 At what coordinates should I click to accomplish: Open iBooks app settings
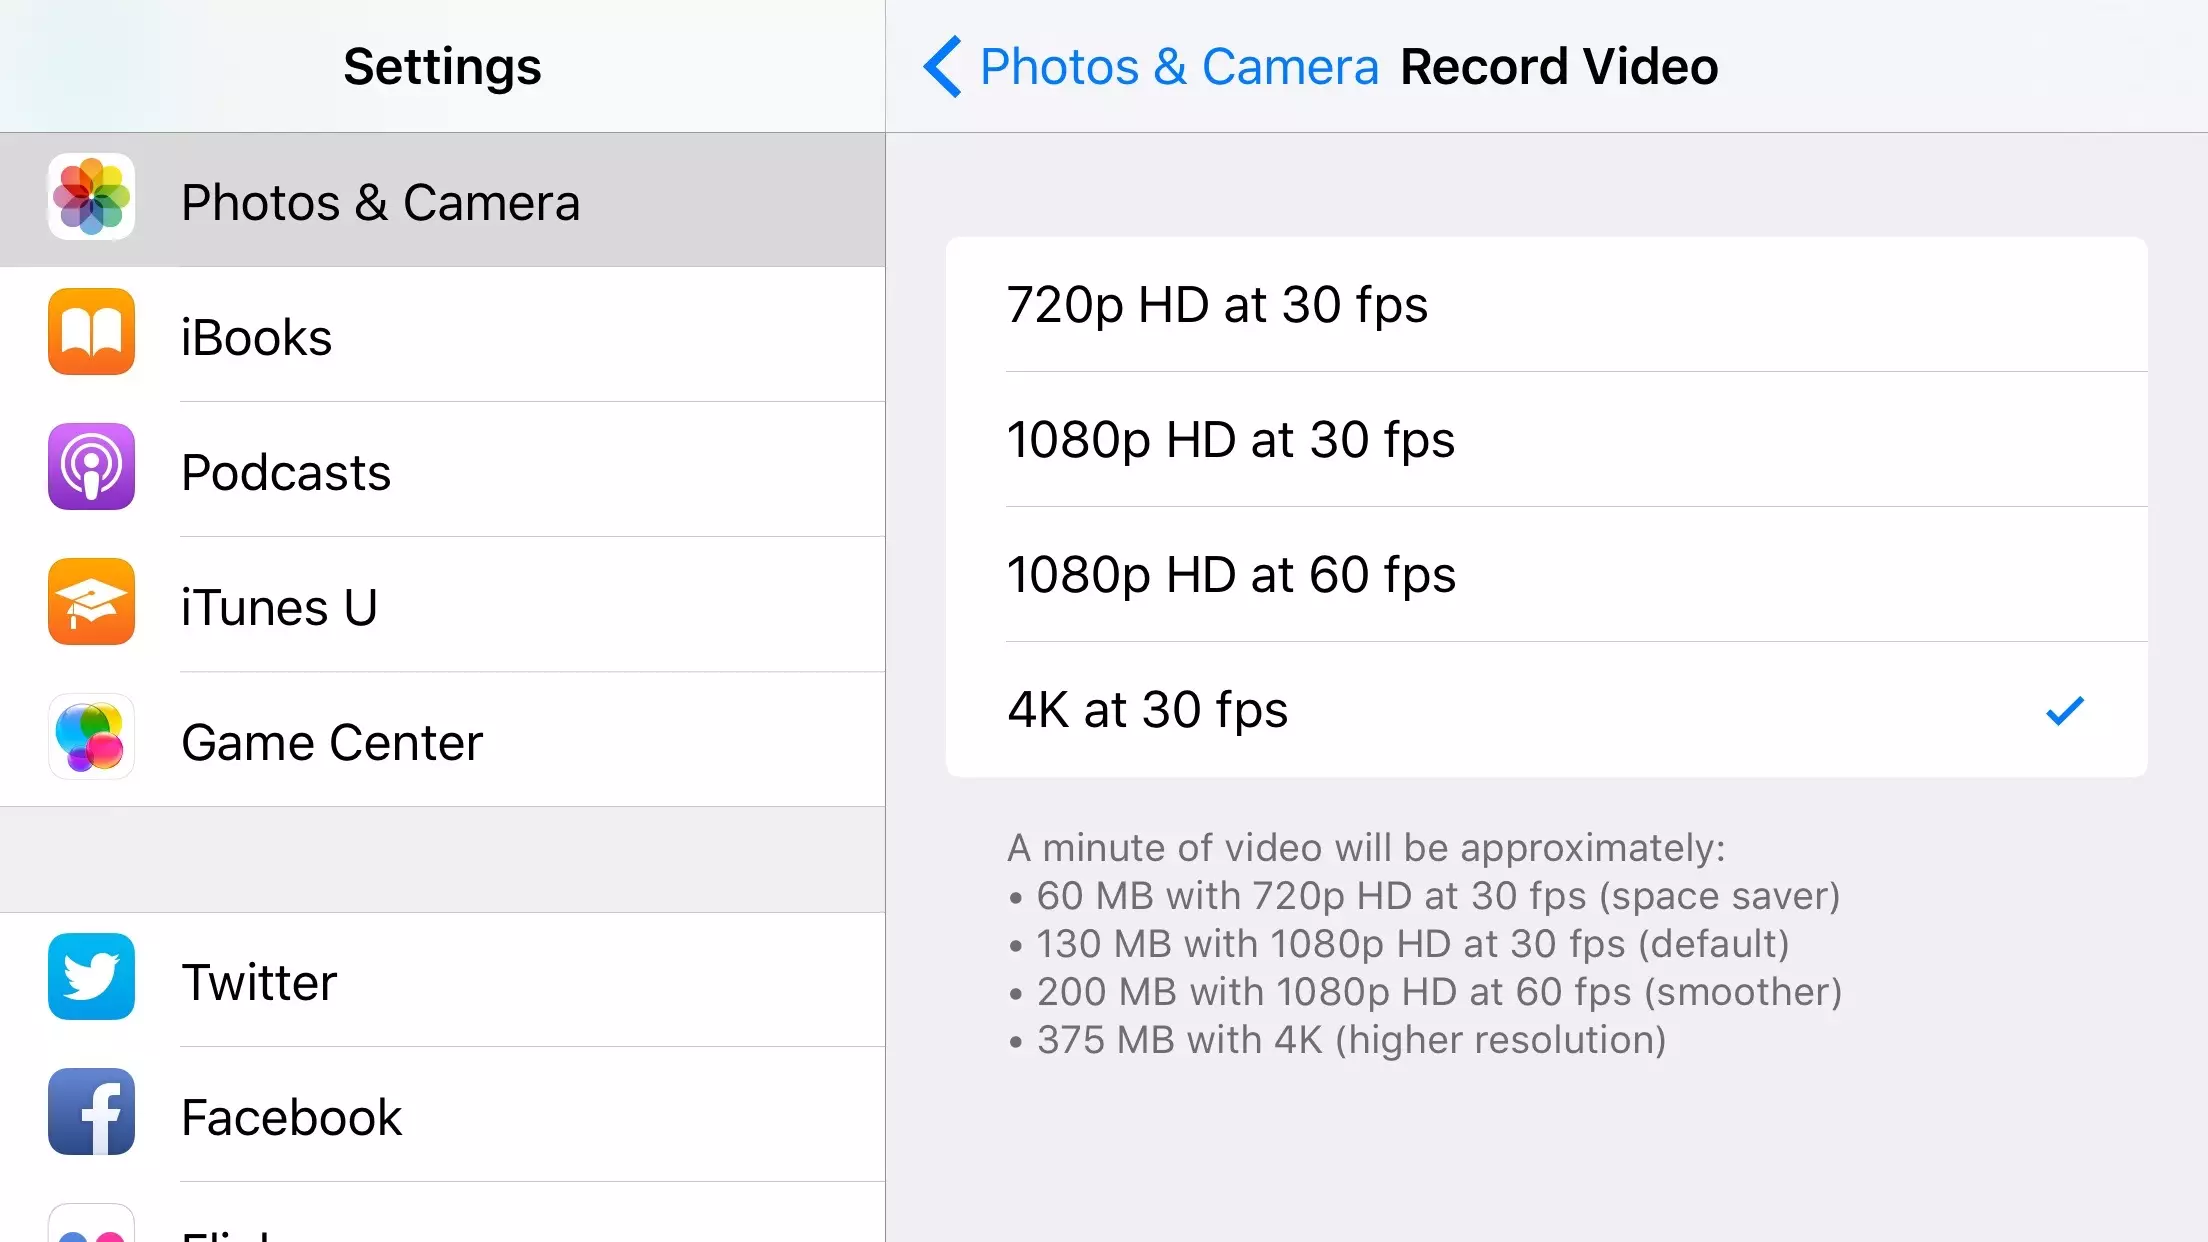click(x=441, y=335)
